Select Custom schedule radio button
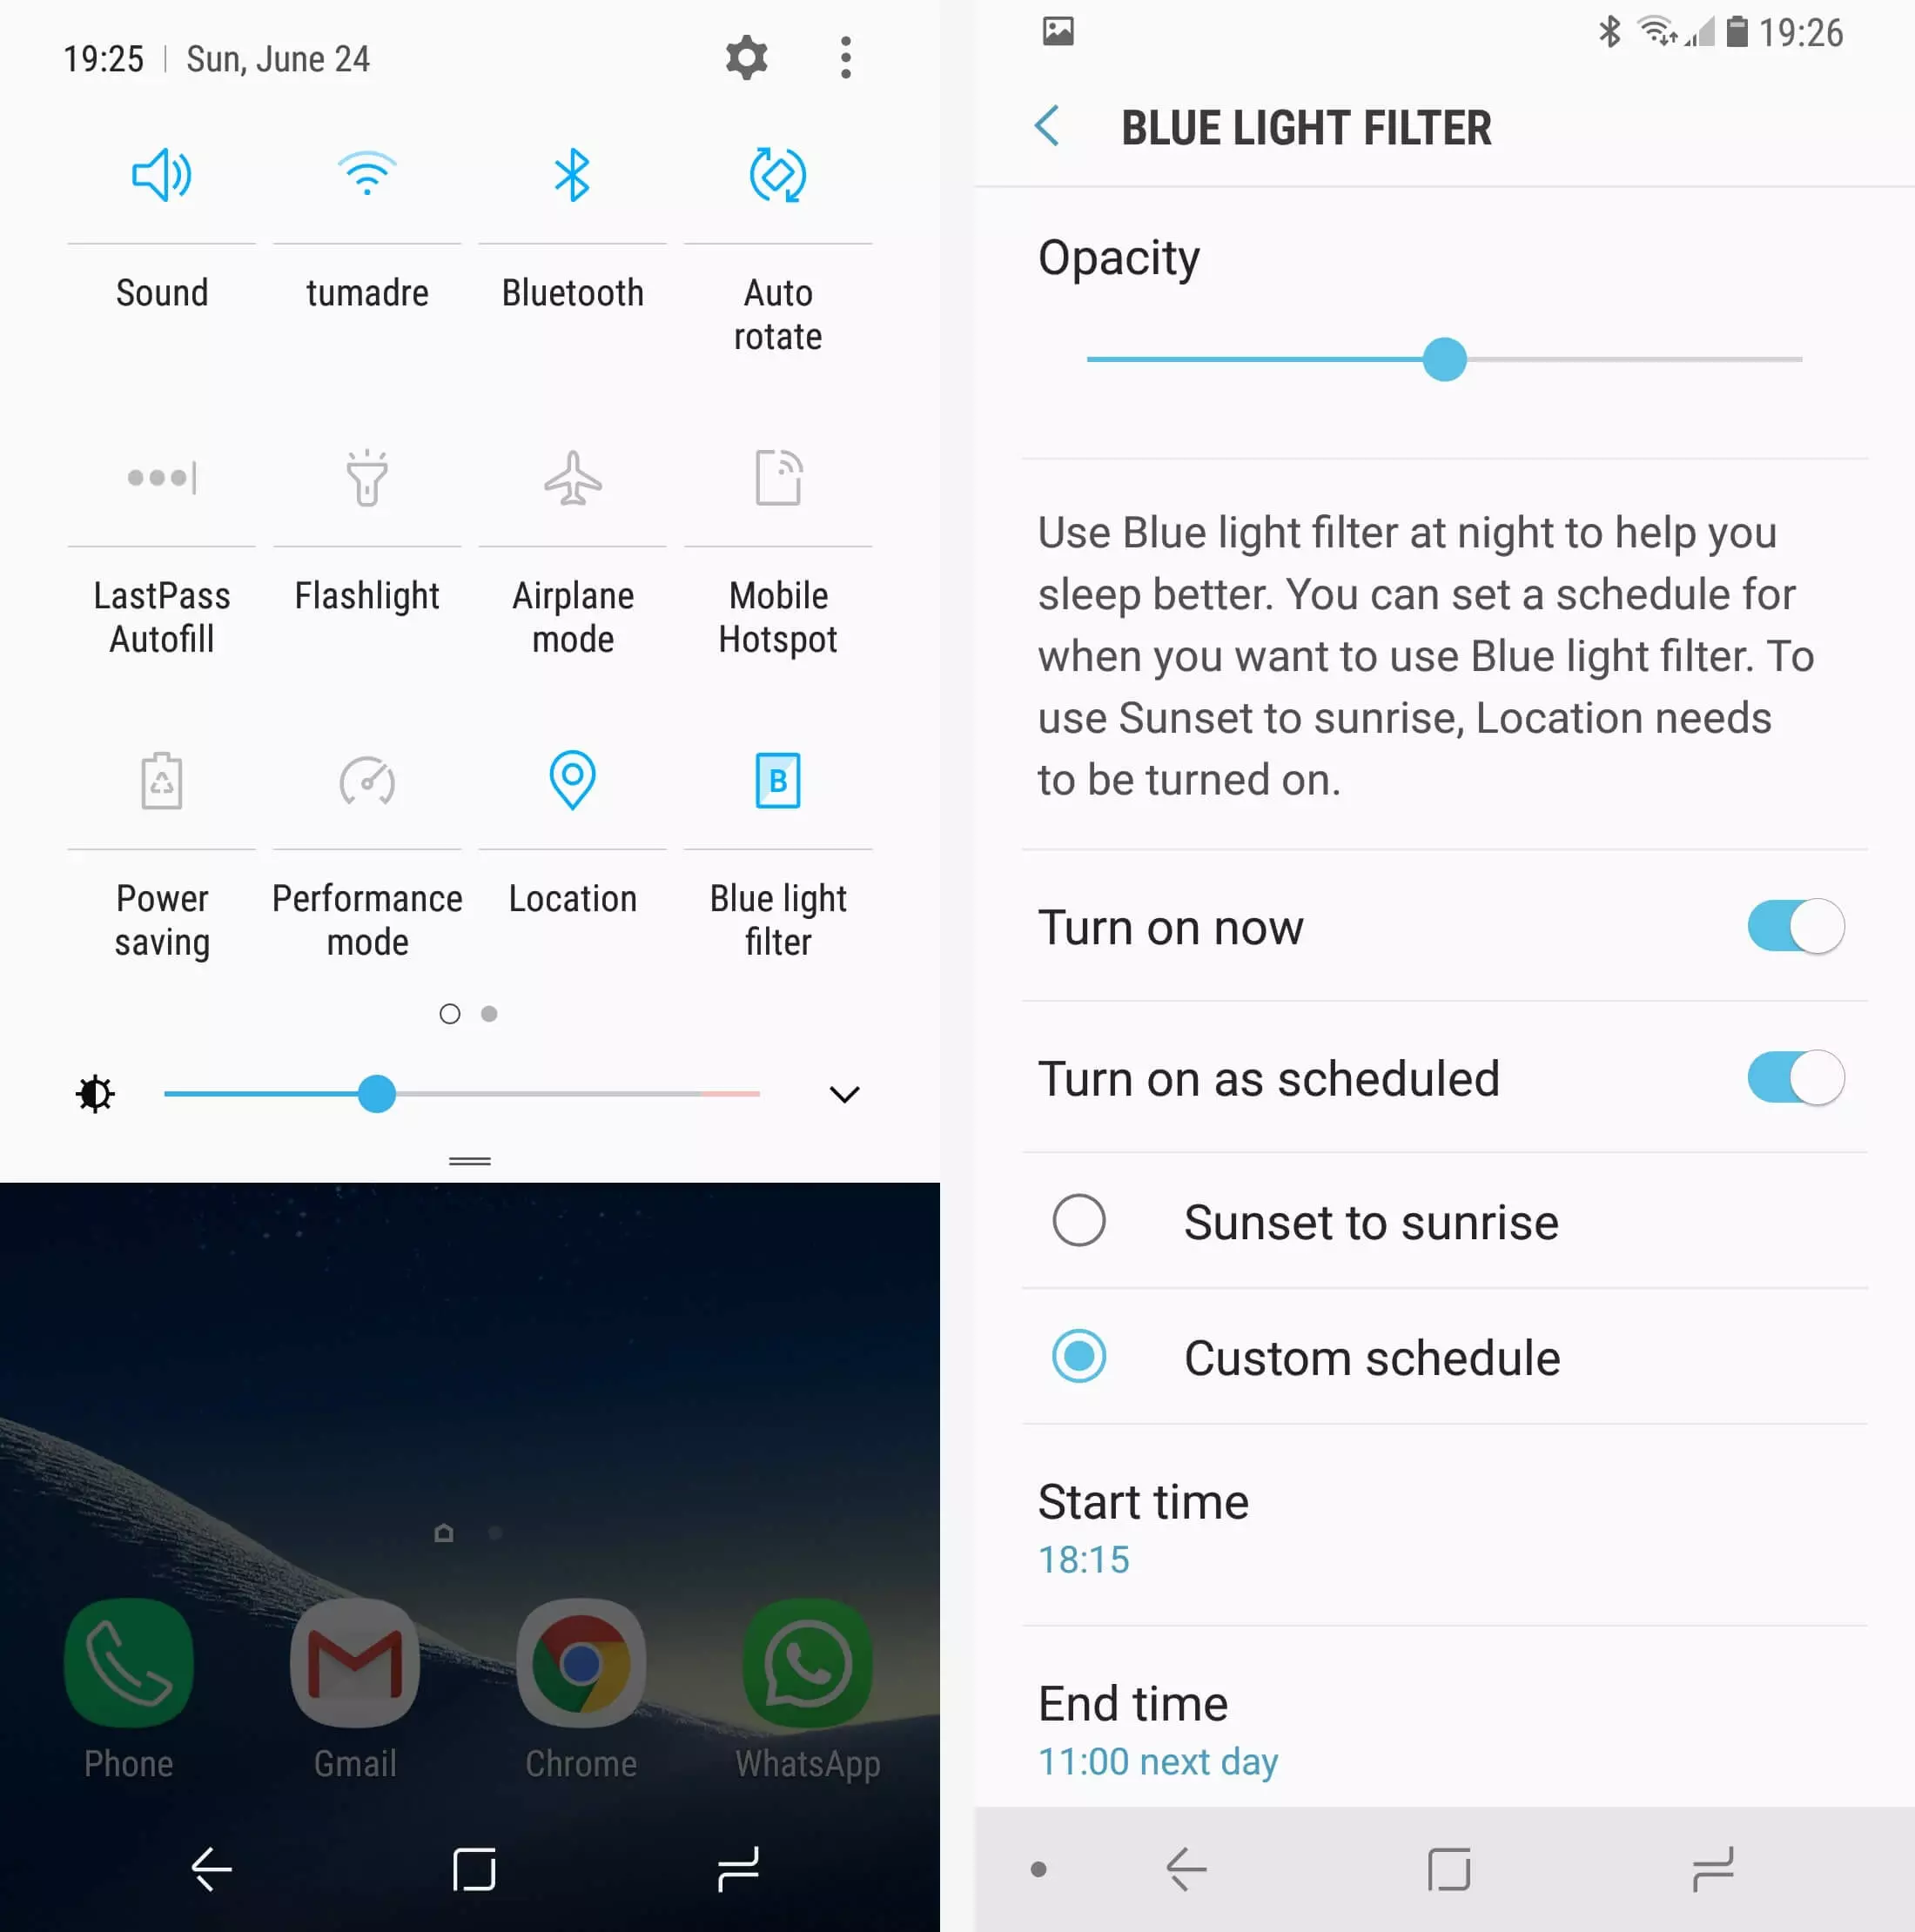The height and width of the screenshot is (1932, 1915). 1077,1357
